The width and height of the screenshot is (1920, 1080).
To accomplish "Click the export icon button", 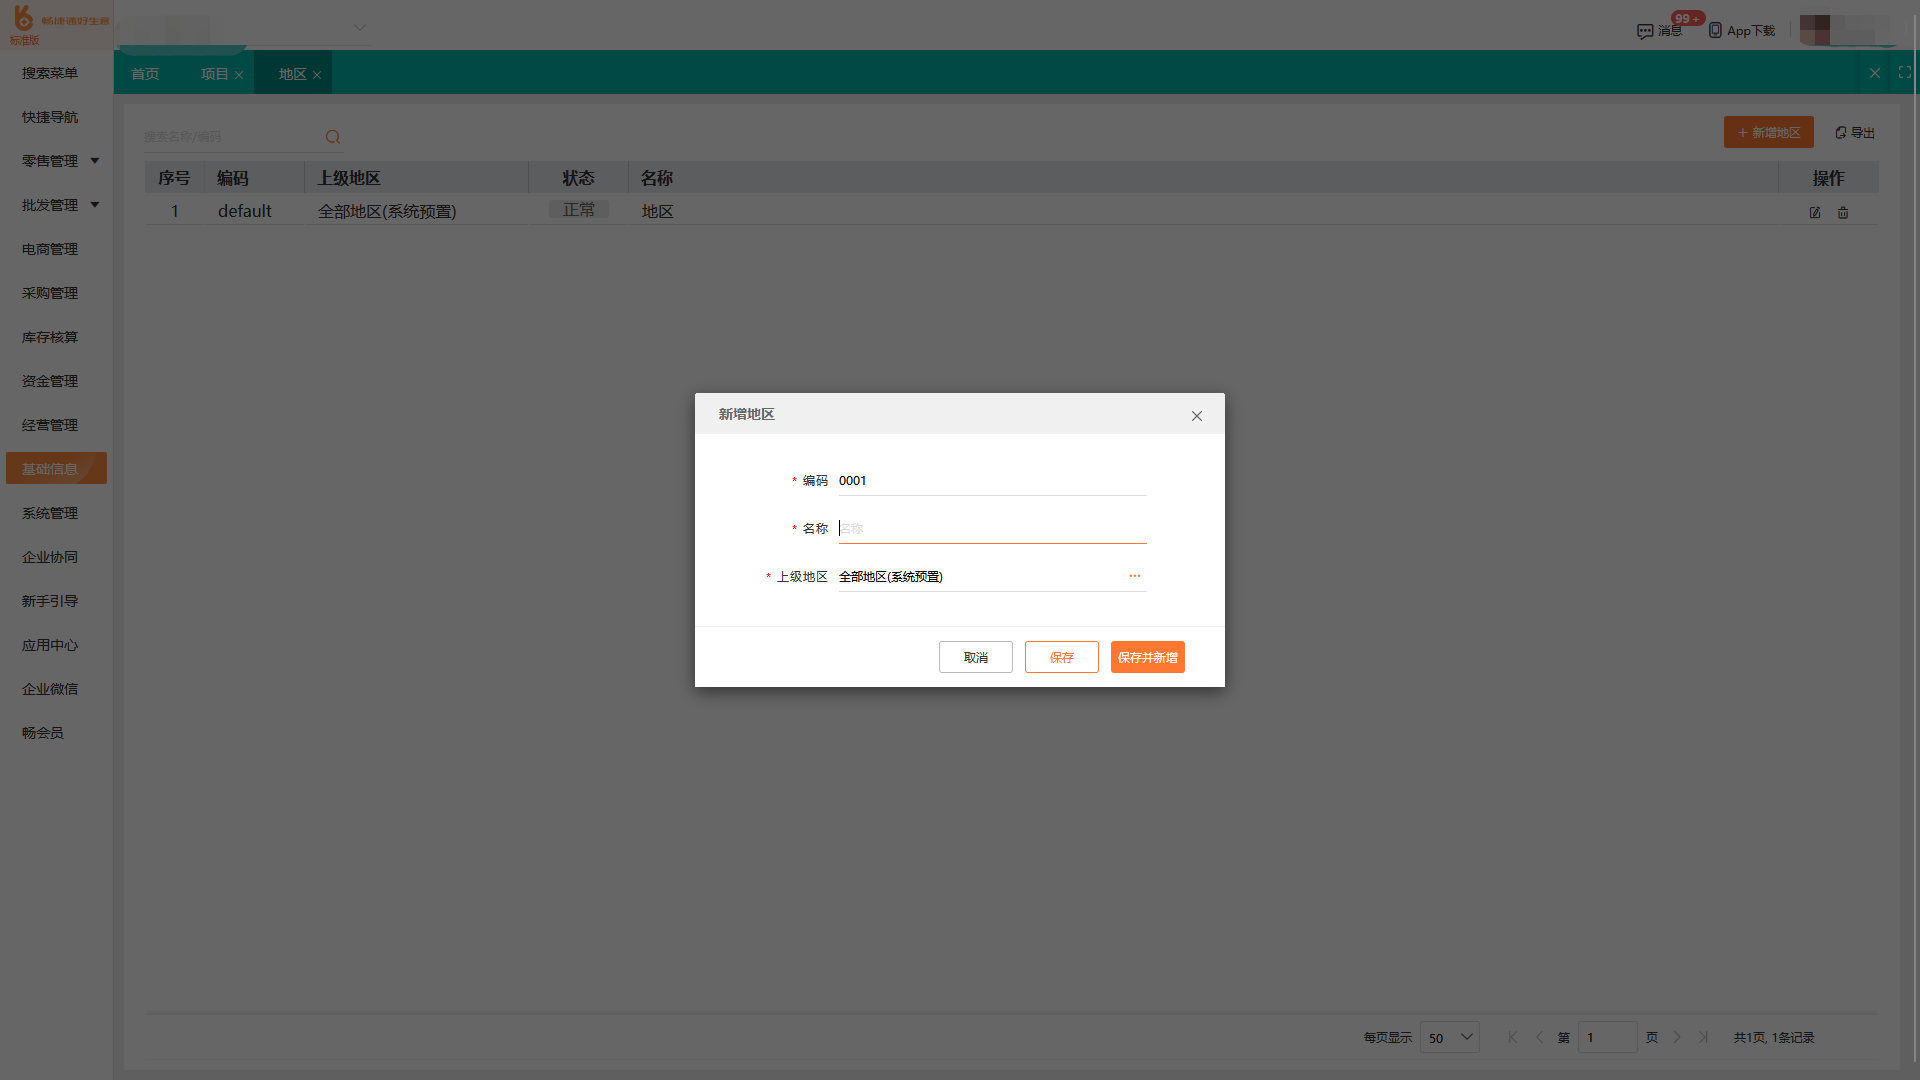I will click(x=1841, y=132).
